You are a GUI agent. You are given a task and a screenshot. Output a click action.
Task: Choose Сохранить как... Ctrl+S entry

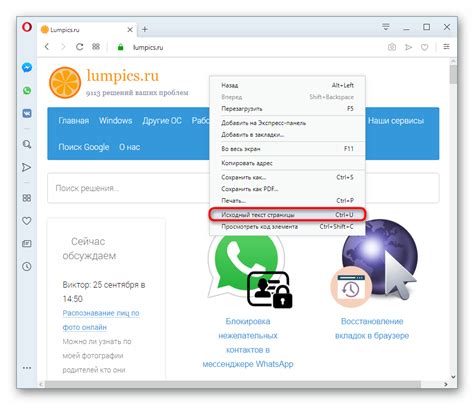click(x=287, y=177)
